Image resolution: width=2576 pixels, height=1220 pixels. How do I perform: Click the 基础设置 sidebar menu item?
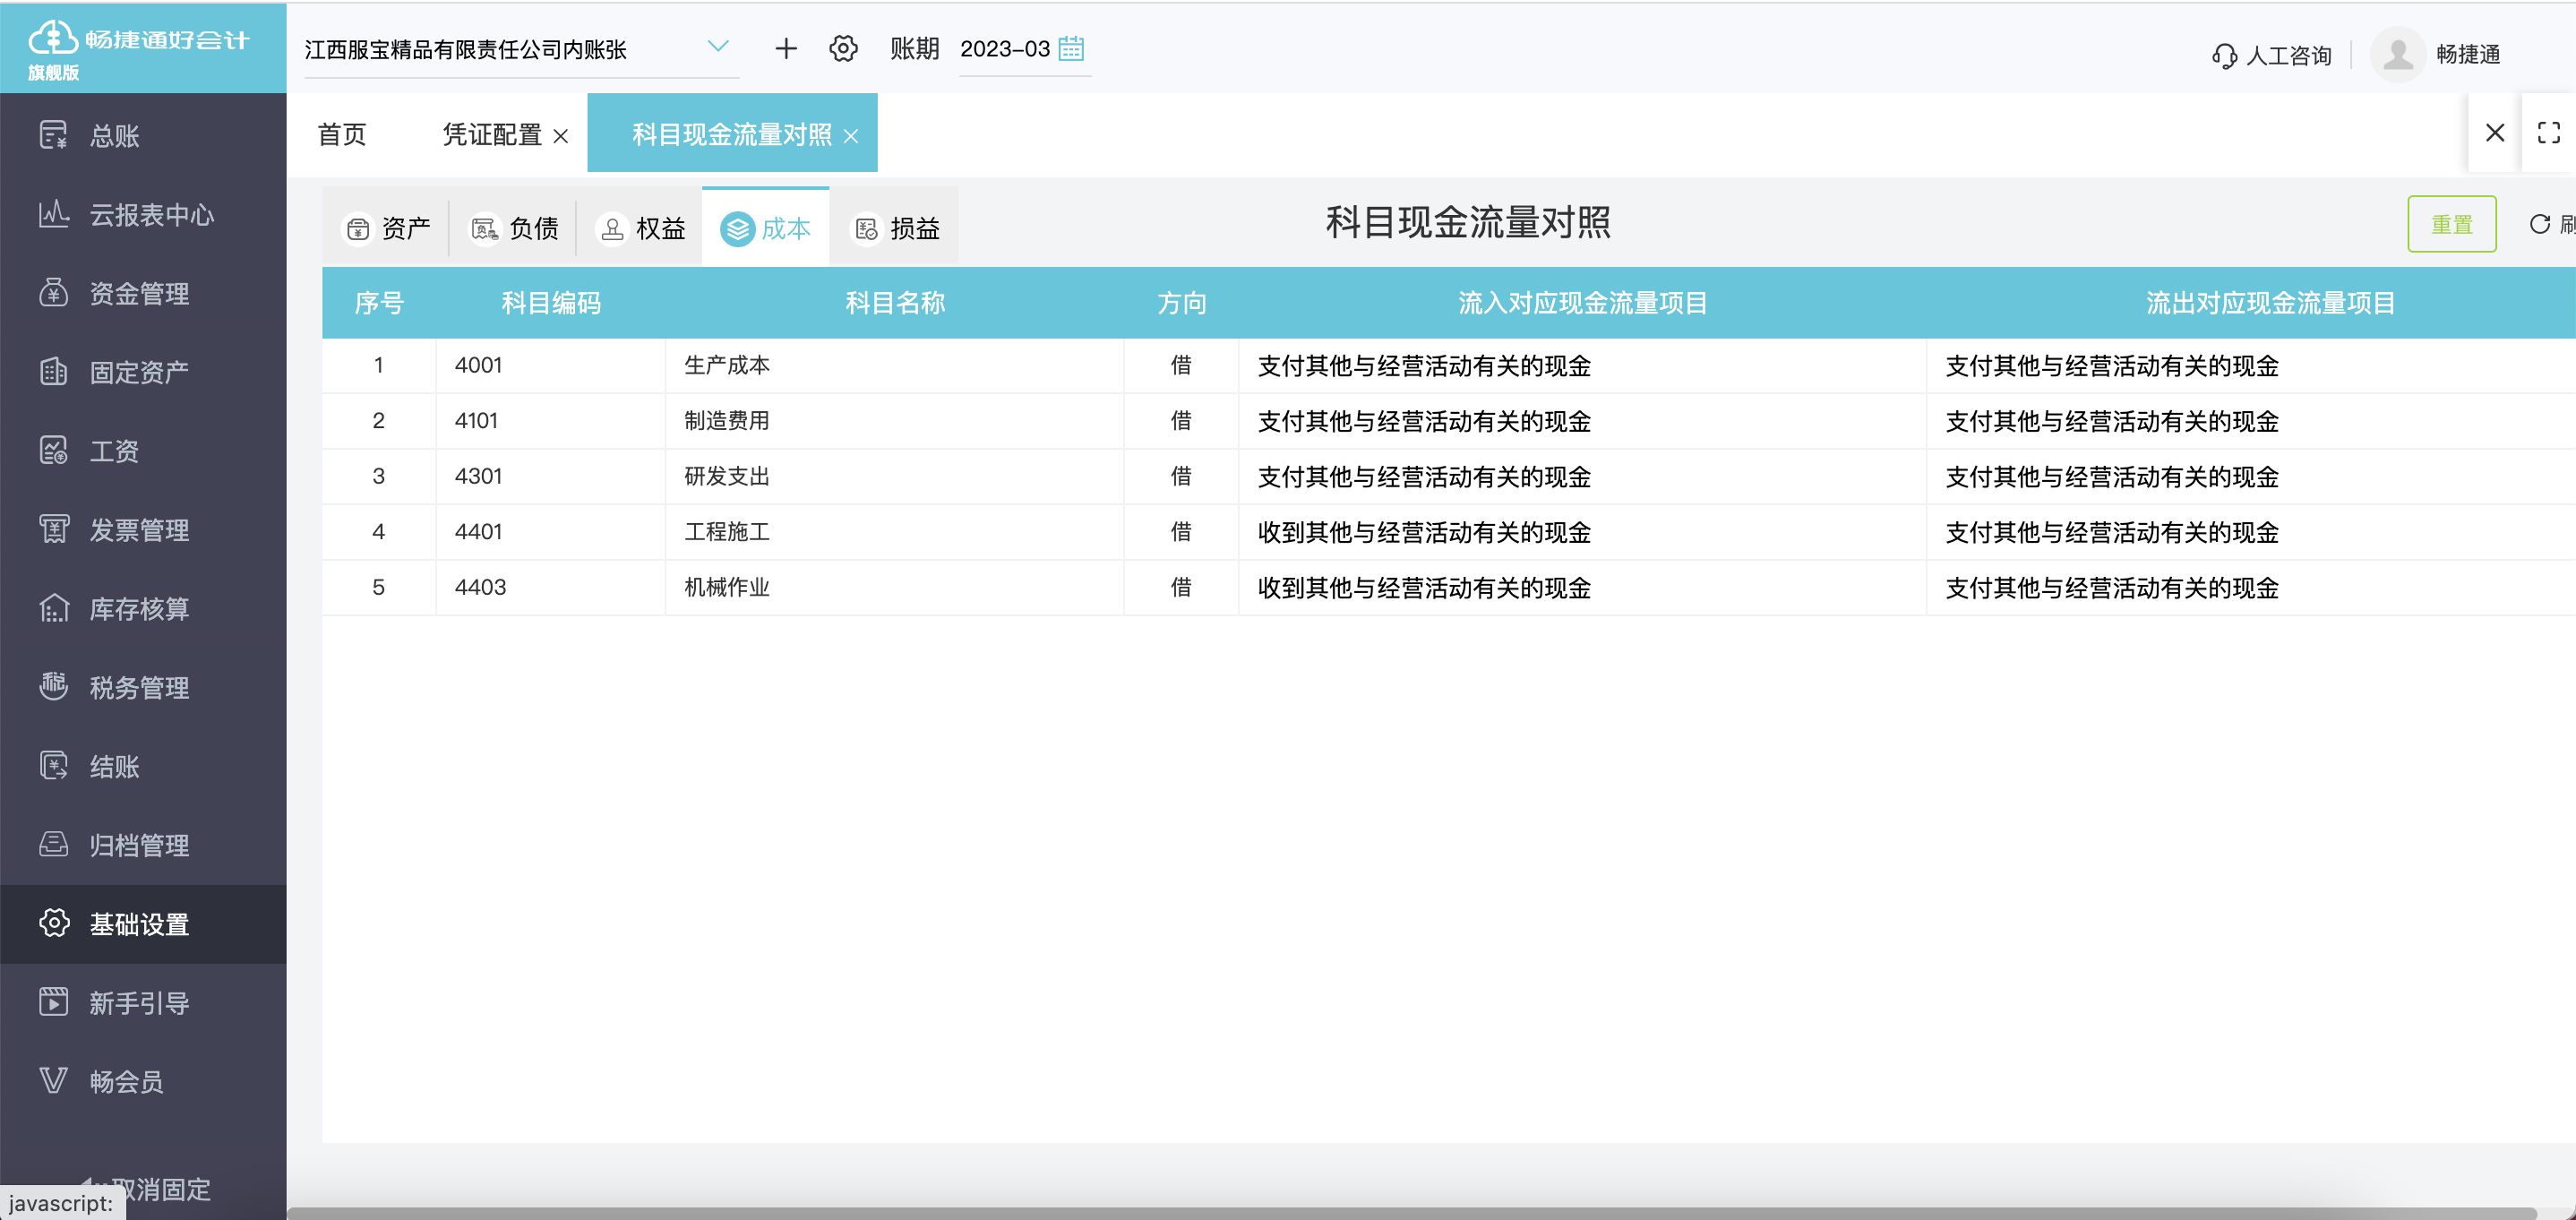[x=143, y=923]
